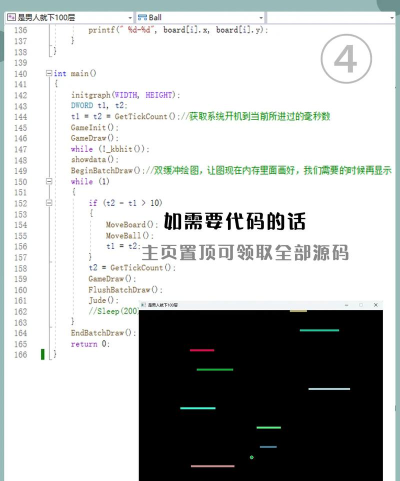
Task: Click line number 151 in the gutter
Action: click(21, 192)
